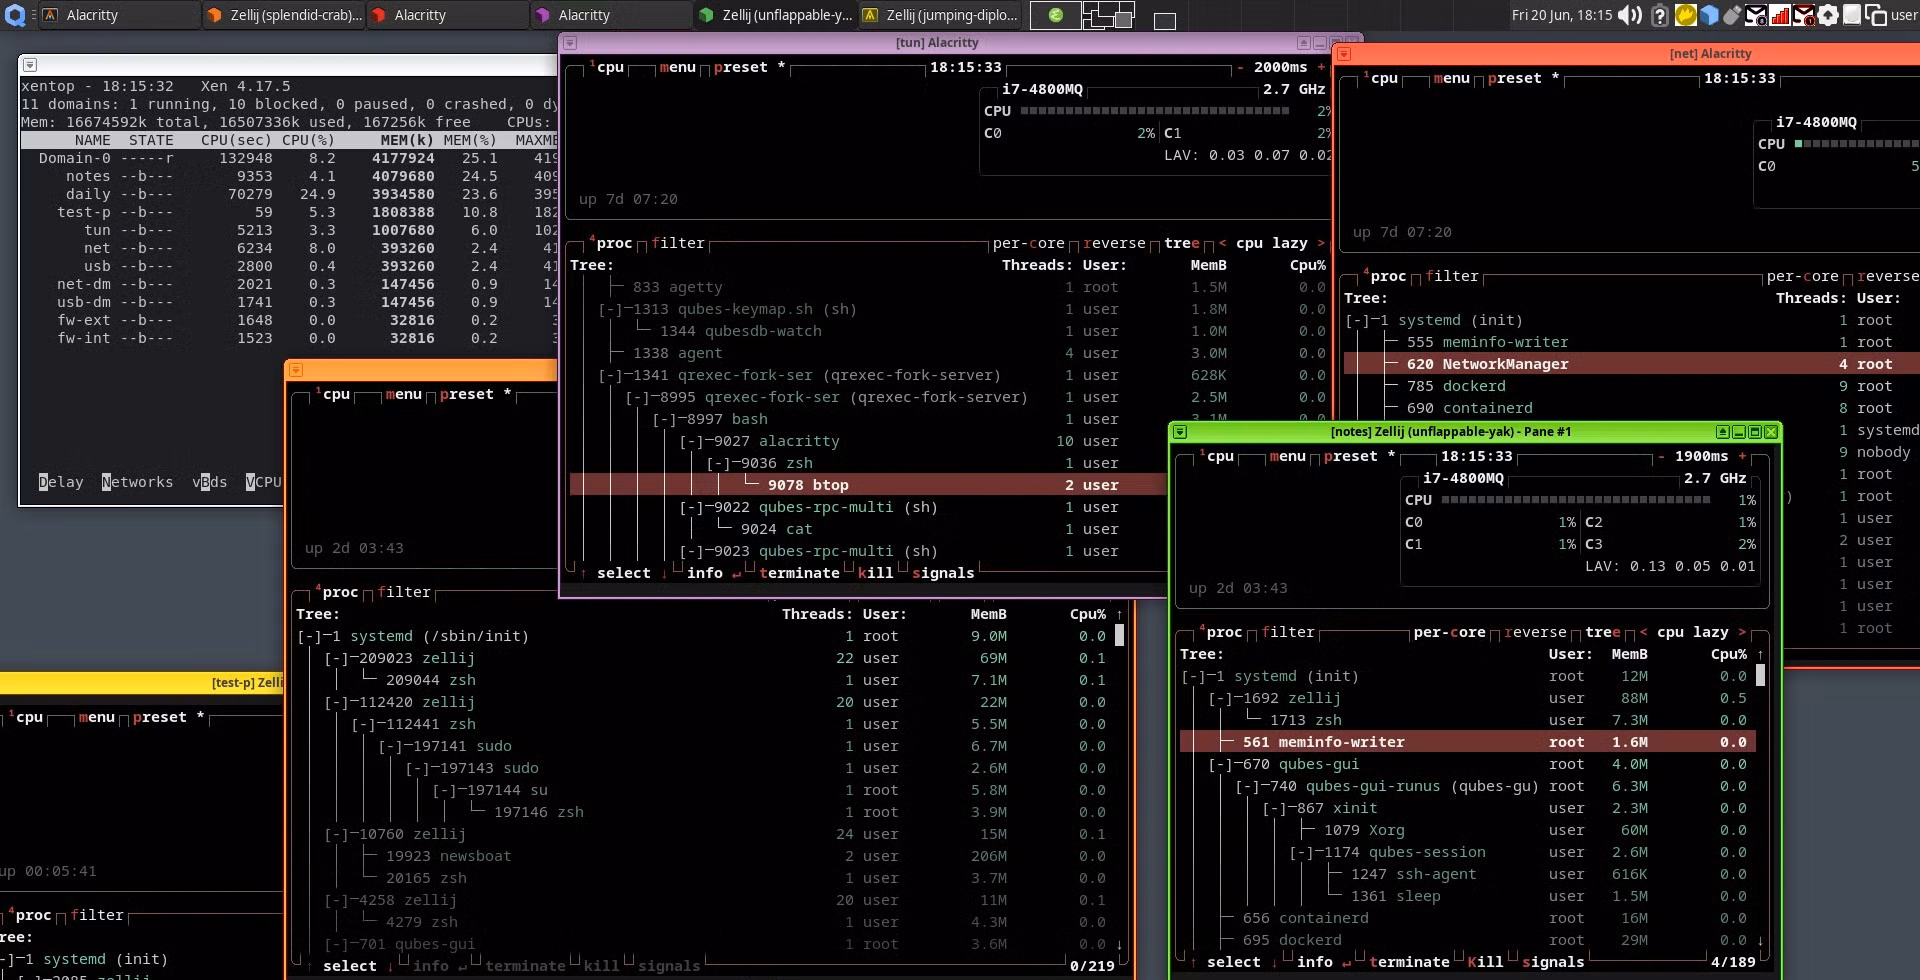Previous sort column arrow in [tun] proc box

point(1222,243)
